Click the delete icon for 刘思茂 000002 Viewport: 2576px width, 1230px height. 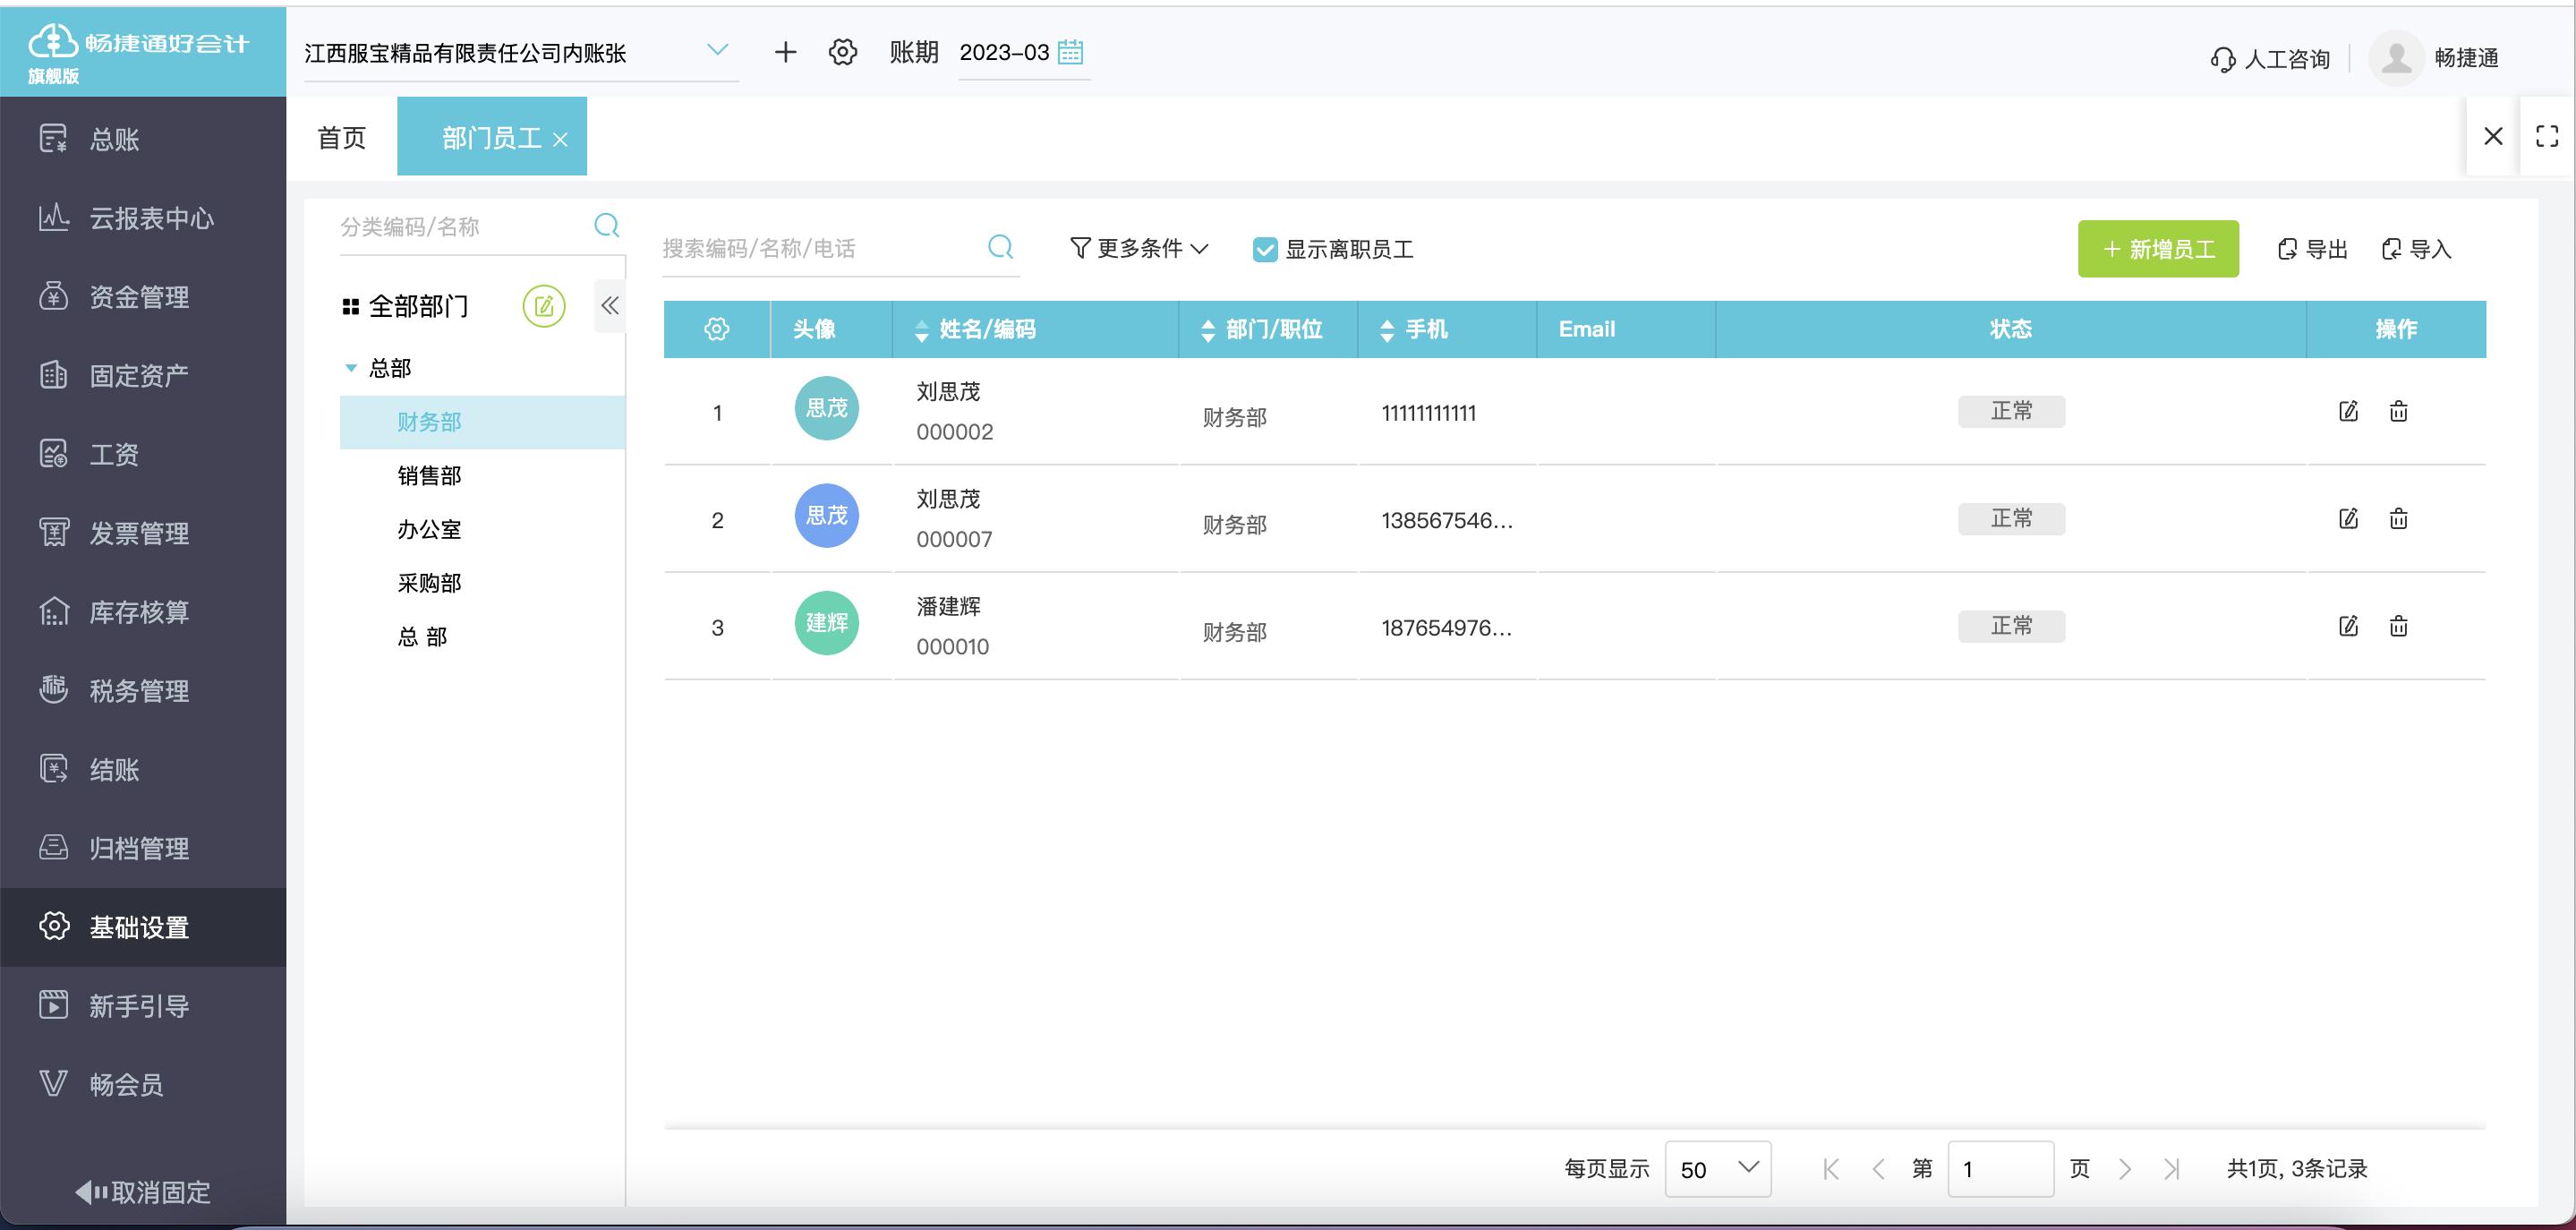tap(2401, 411)
